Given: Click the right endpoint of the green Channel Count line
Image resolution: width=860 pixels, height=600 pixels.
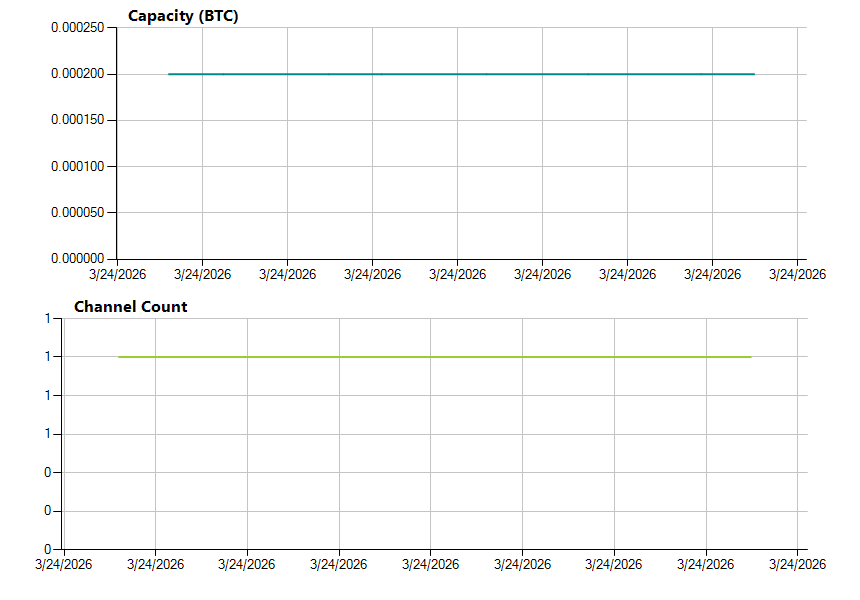Looking at the screenshot, I should pyautogui.click(x=750, y=357).
